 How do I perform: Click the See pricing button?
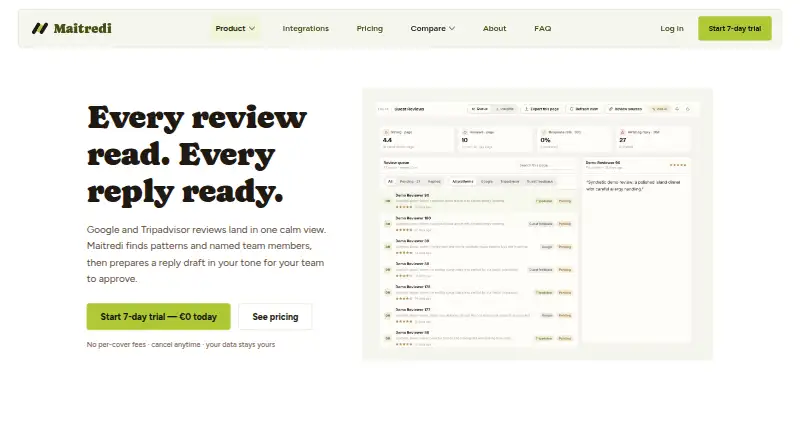[x=275, y=316]
